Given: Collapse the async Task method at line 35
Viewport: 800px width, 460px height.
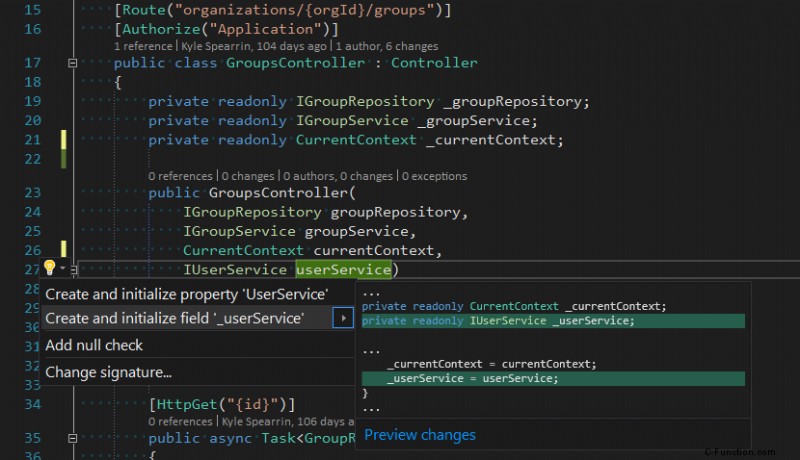Looking at the screenshot, I should (x=71, y=438).
